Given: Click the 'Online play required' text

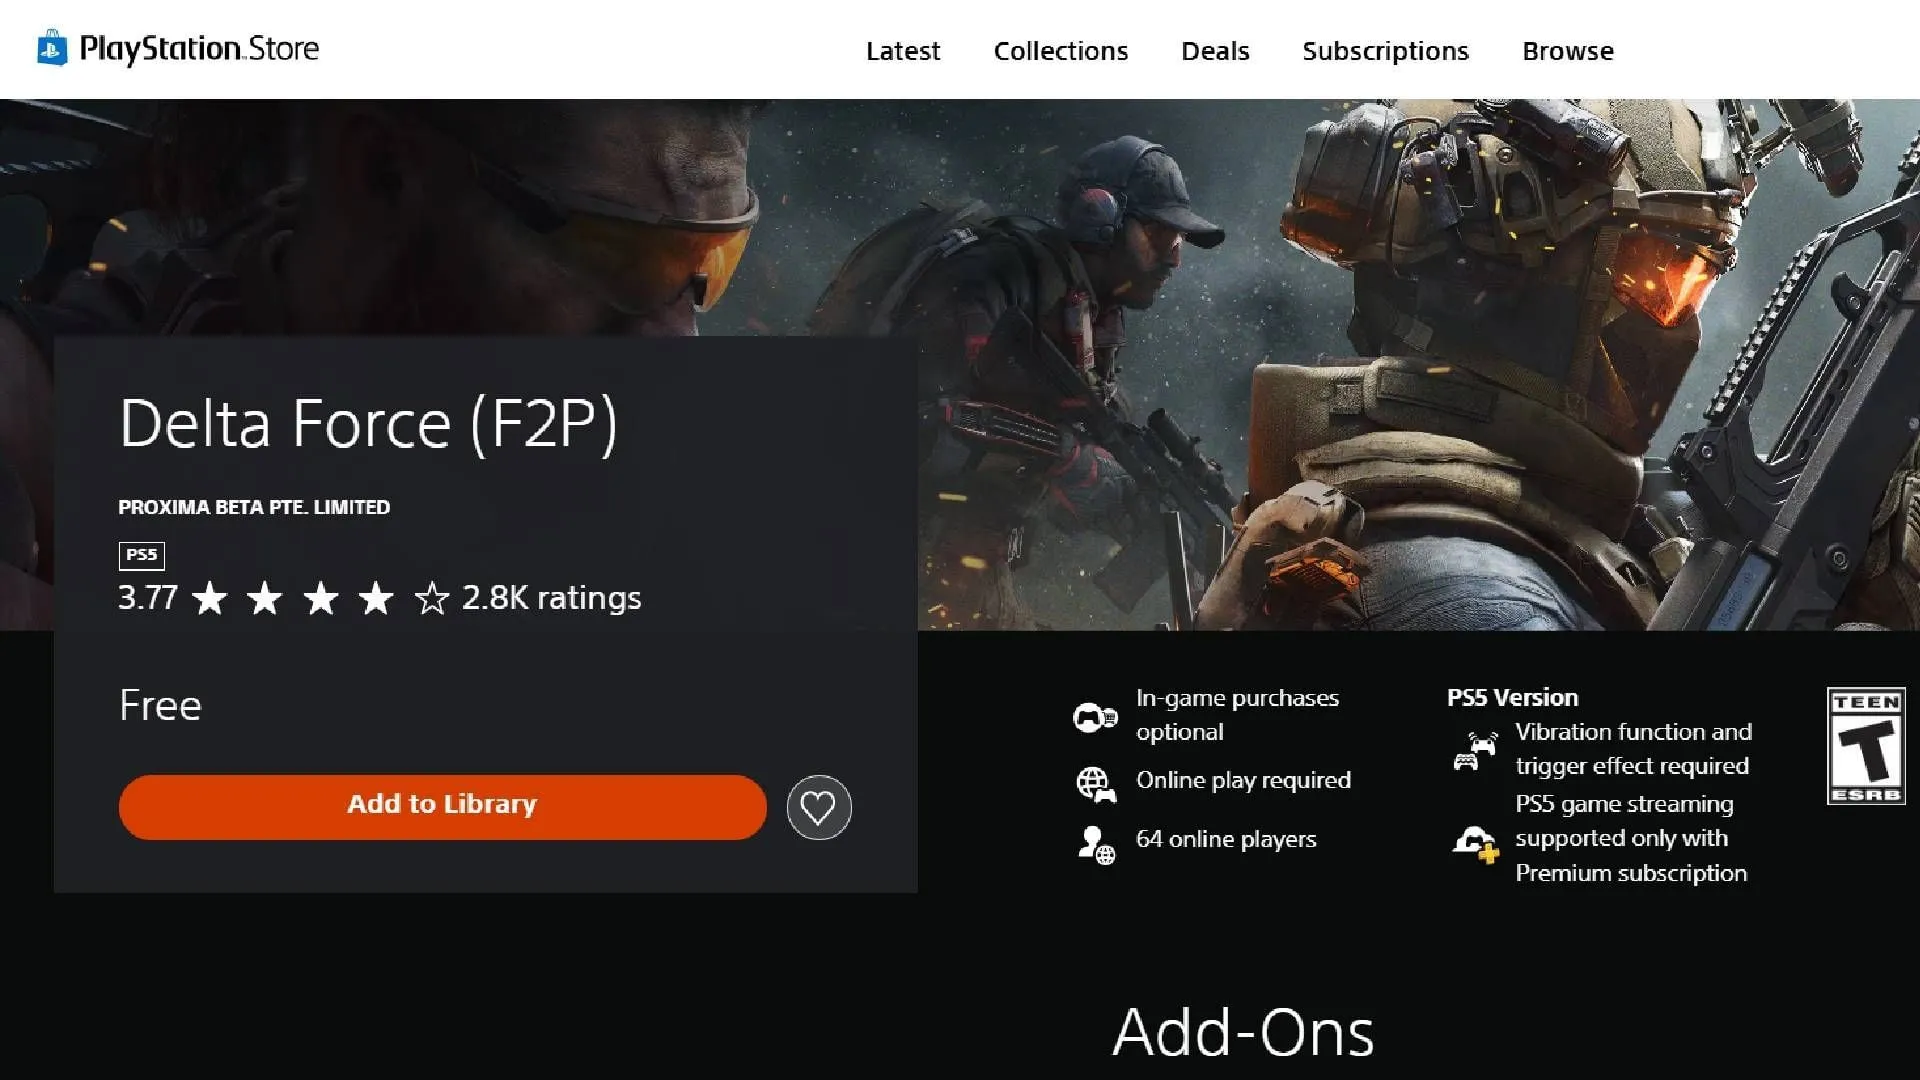Looking at the screenshot, I should [x=1243, y=780].
